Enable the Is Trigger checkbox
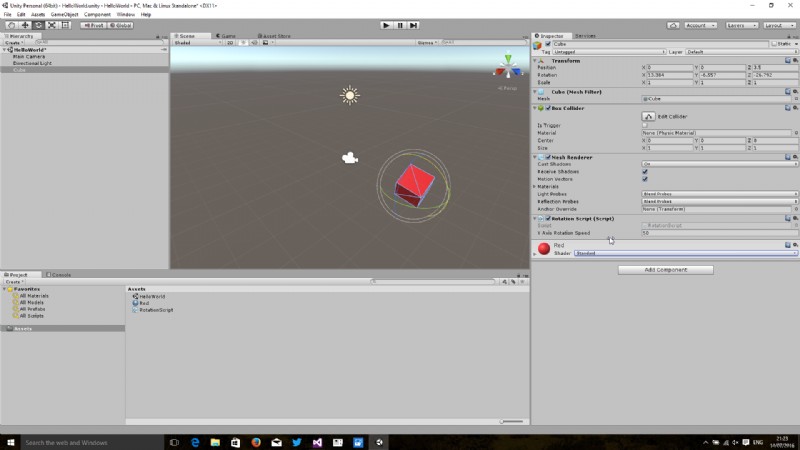The height and width of the screenshot is (450, 800). point(644,126)
